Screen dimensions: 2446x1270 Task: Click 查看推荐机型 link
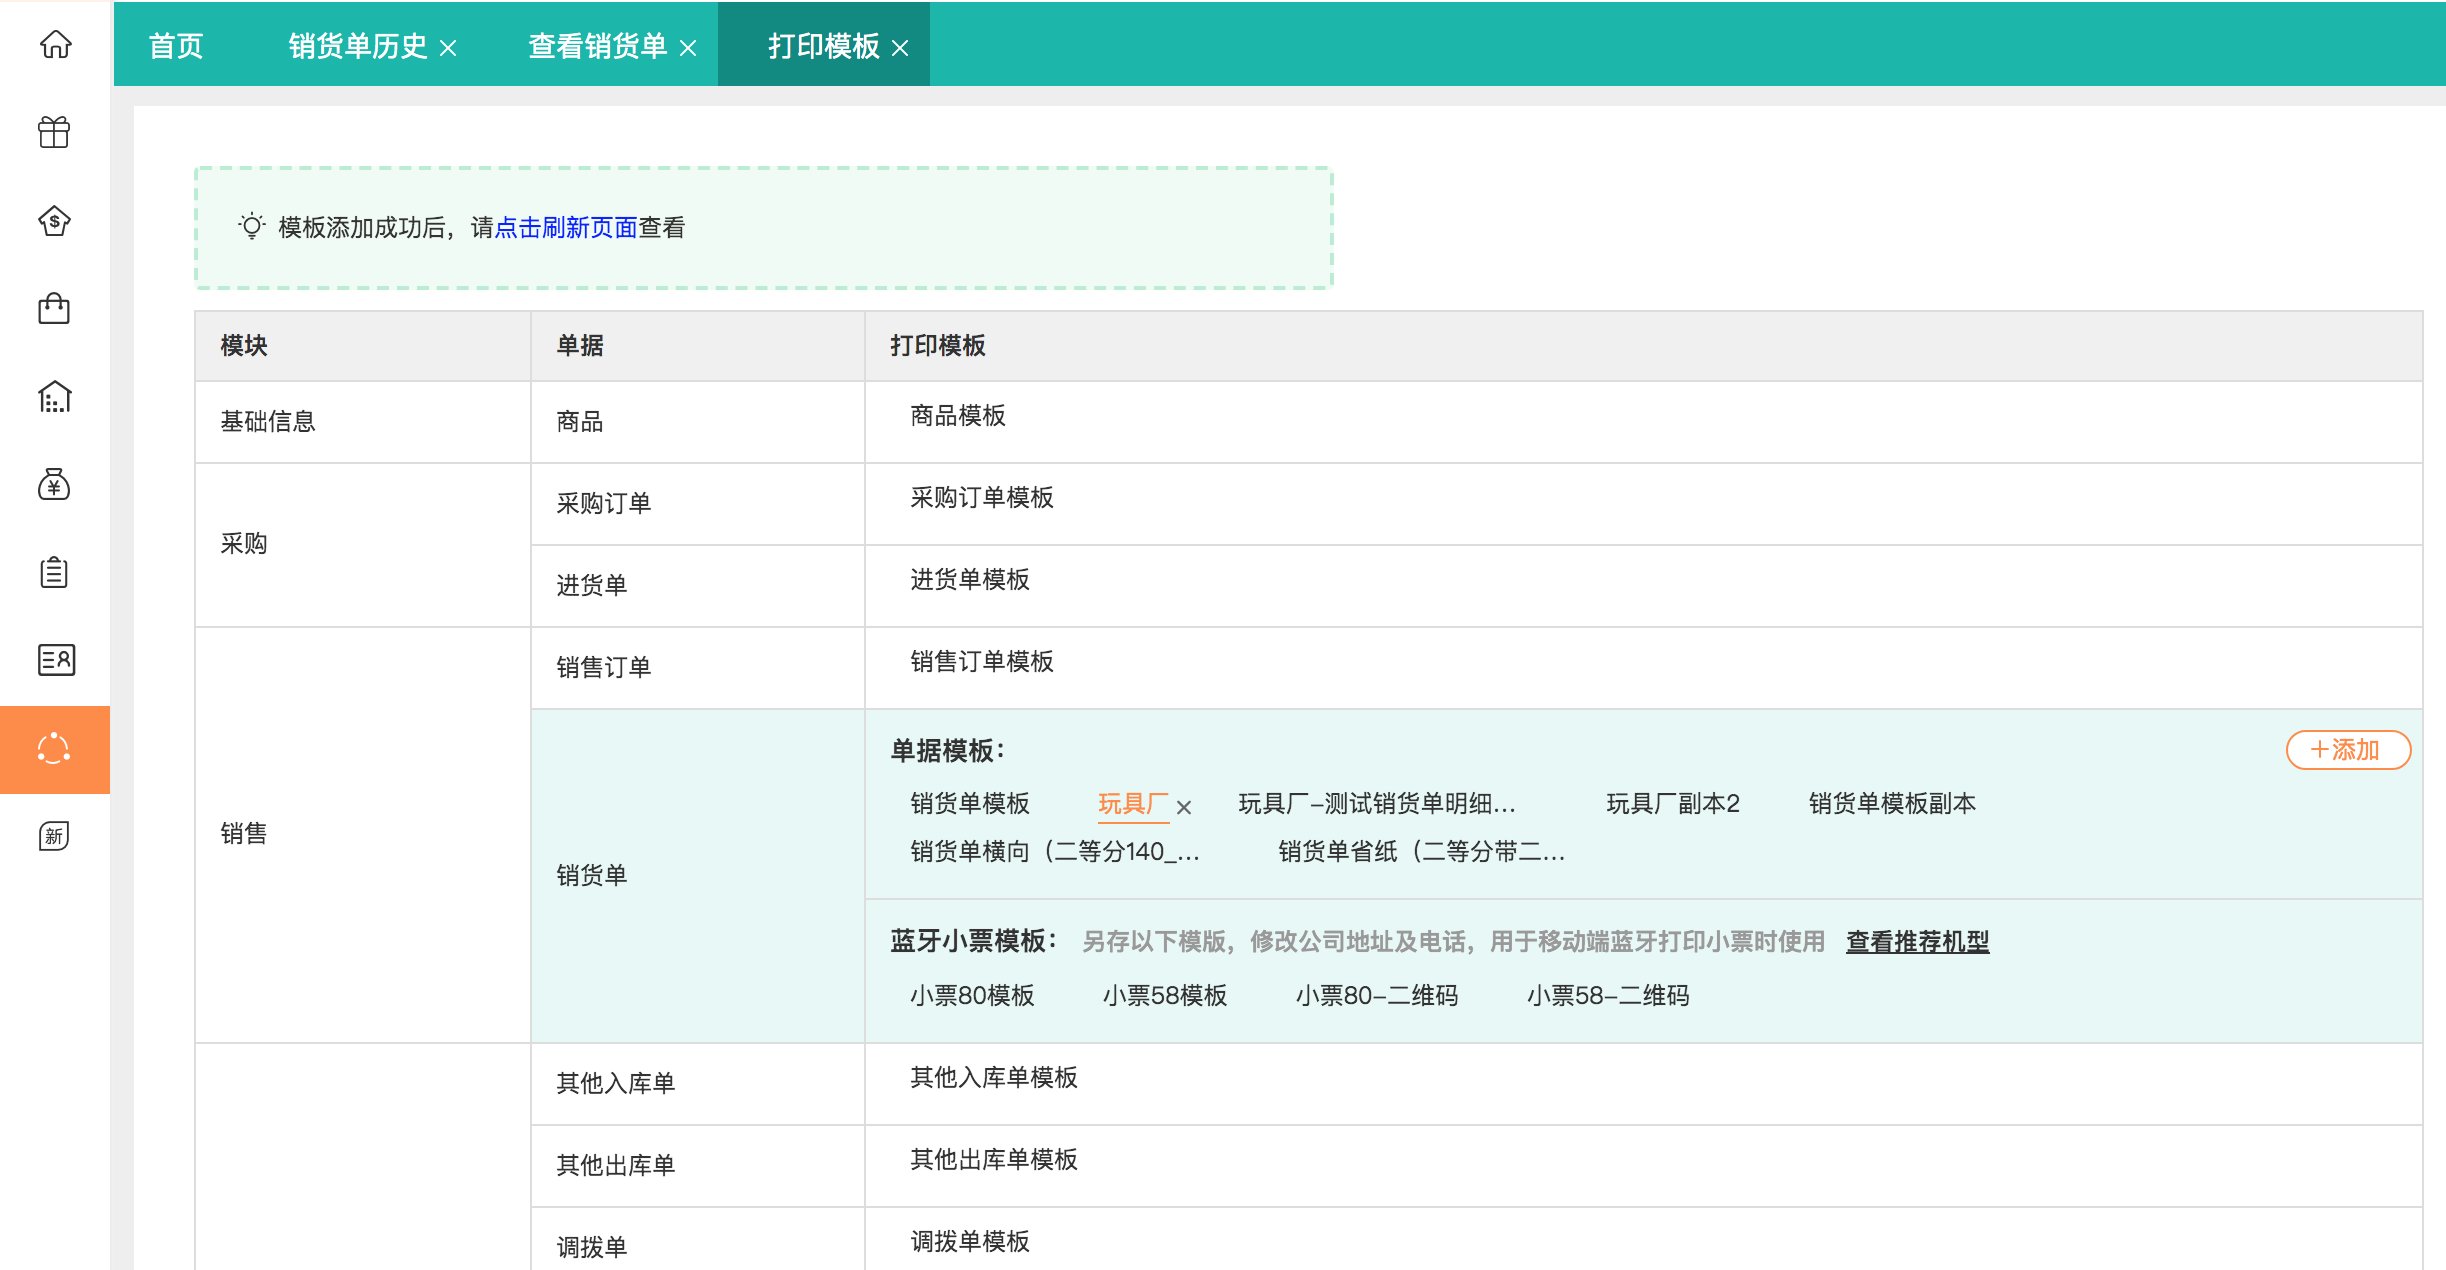(1919, 938)
